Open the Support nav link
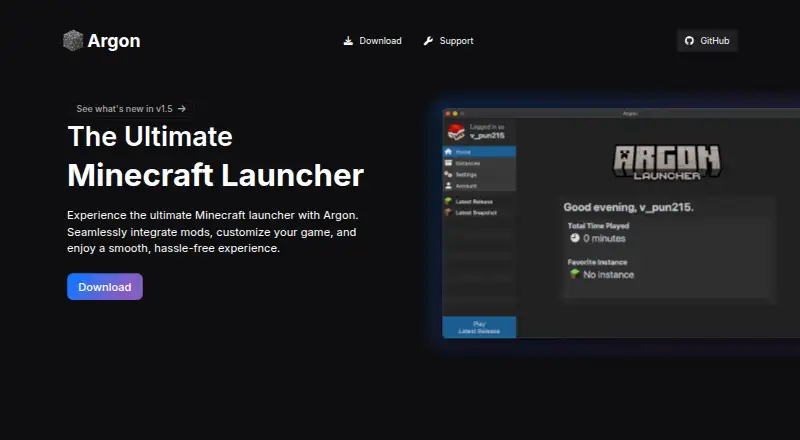Viewport: 800px width, 440px height. [x=448, y=41]
